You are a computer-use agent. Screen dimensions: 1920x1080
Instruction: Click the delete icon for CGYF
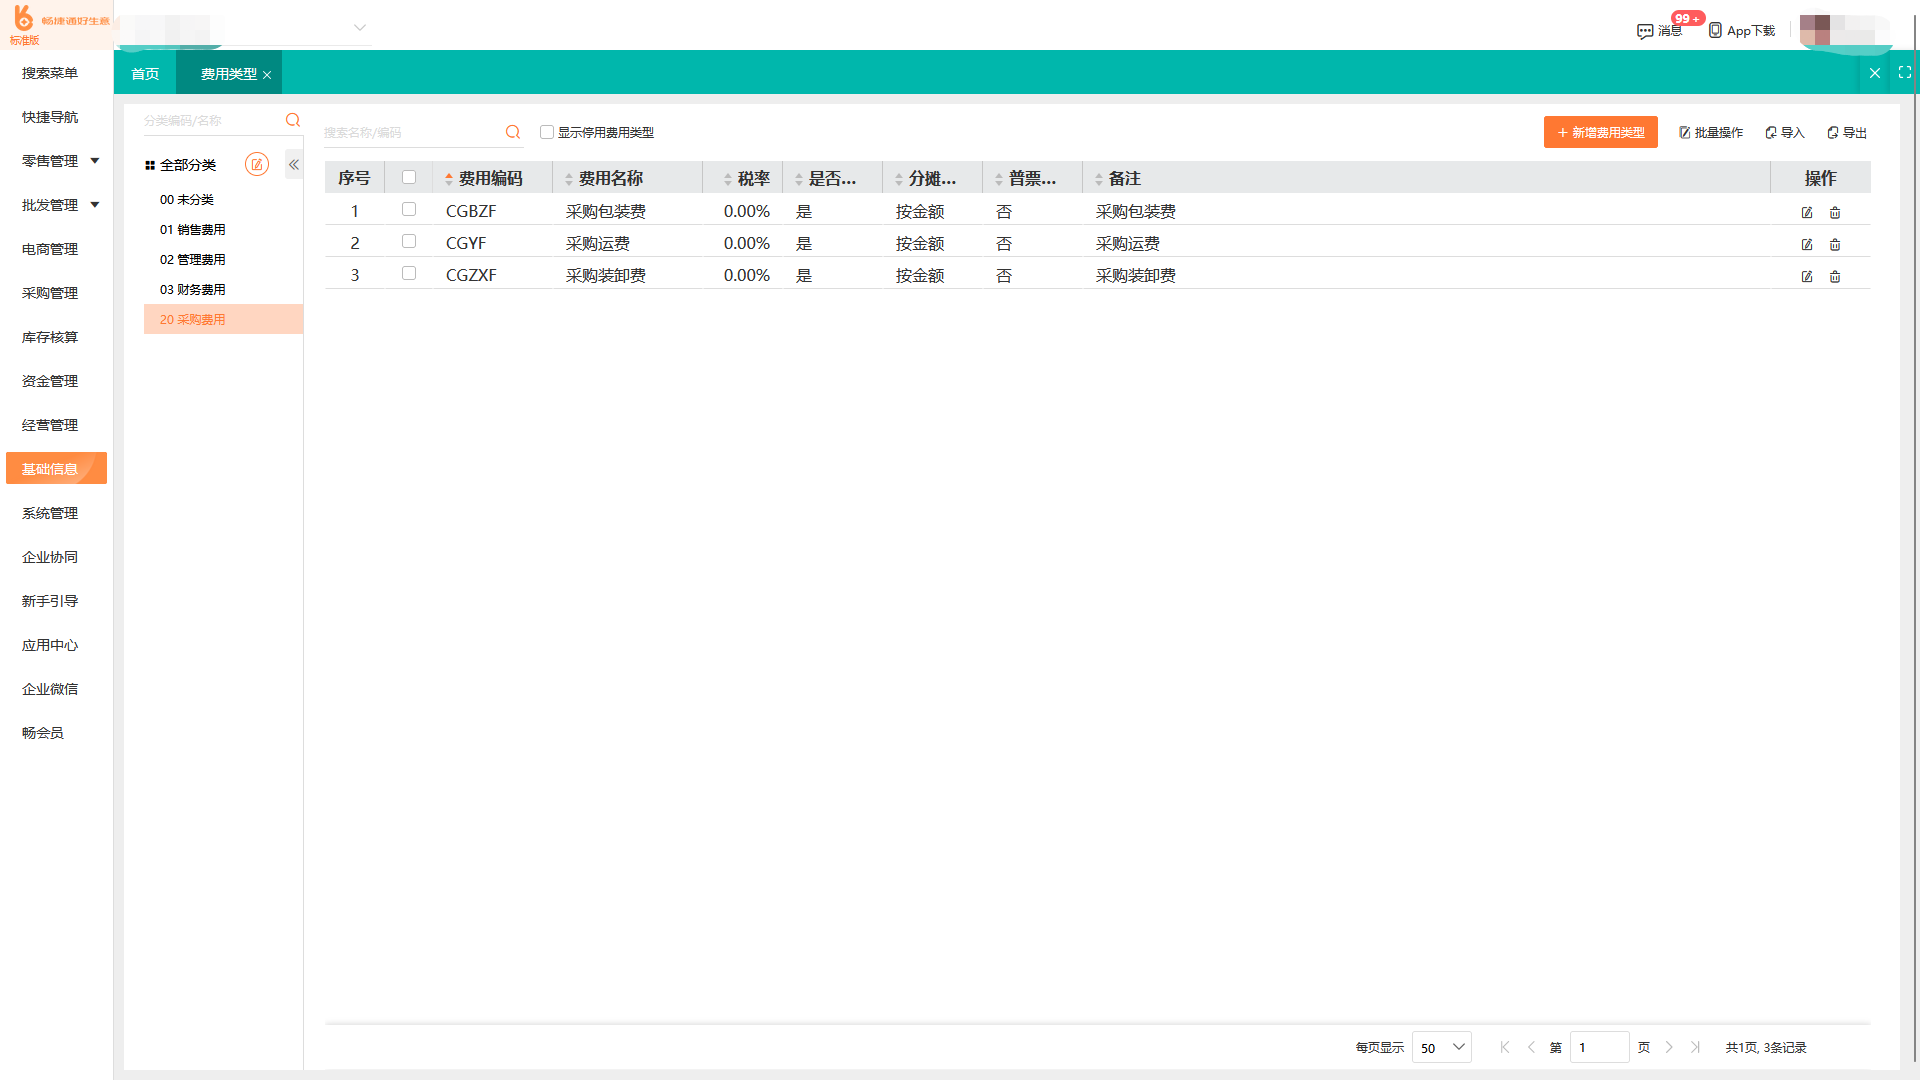pyautogui.click(x=1834, y=244)
